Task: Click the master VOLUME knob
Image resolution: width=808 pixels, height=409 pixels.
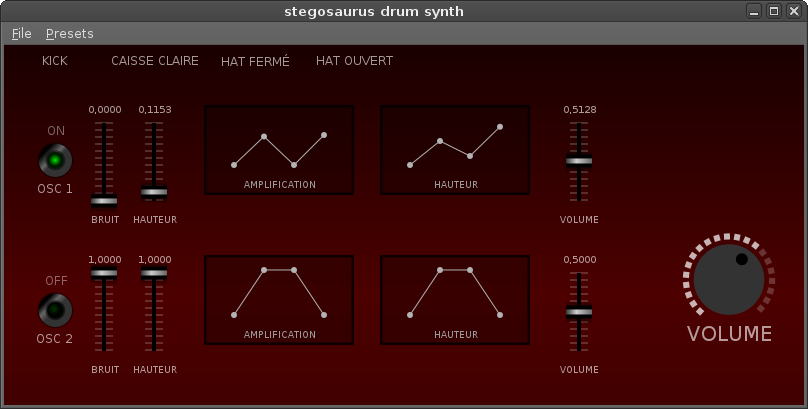Action: click(x=729, y=280)
